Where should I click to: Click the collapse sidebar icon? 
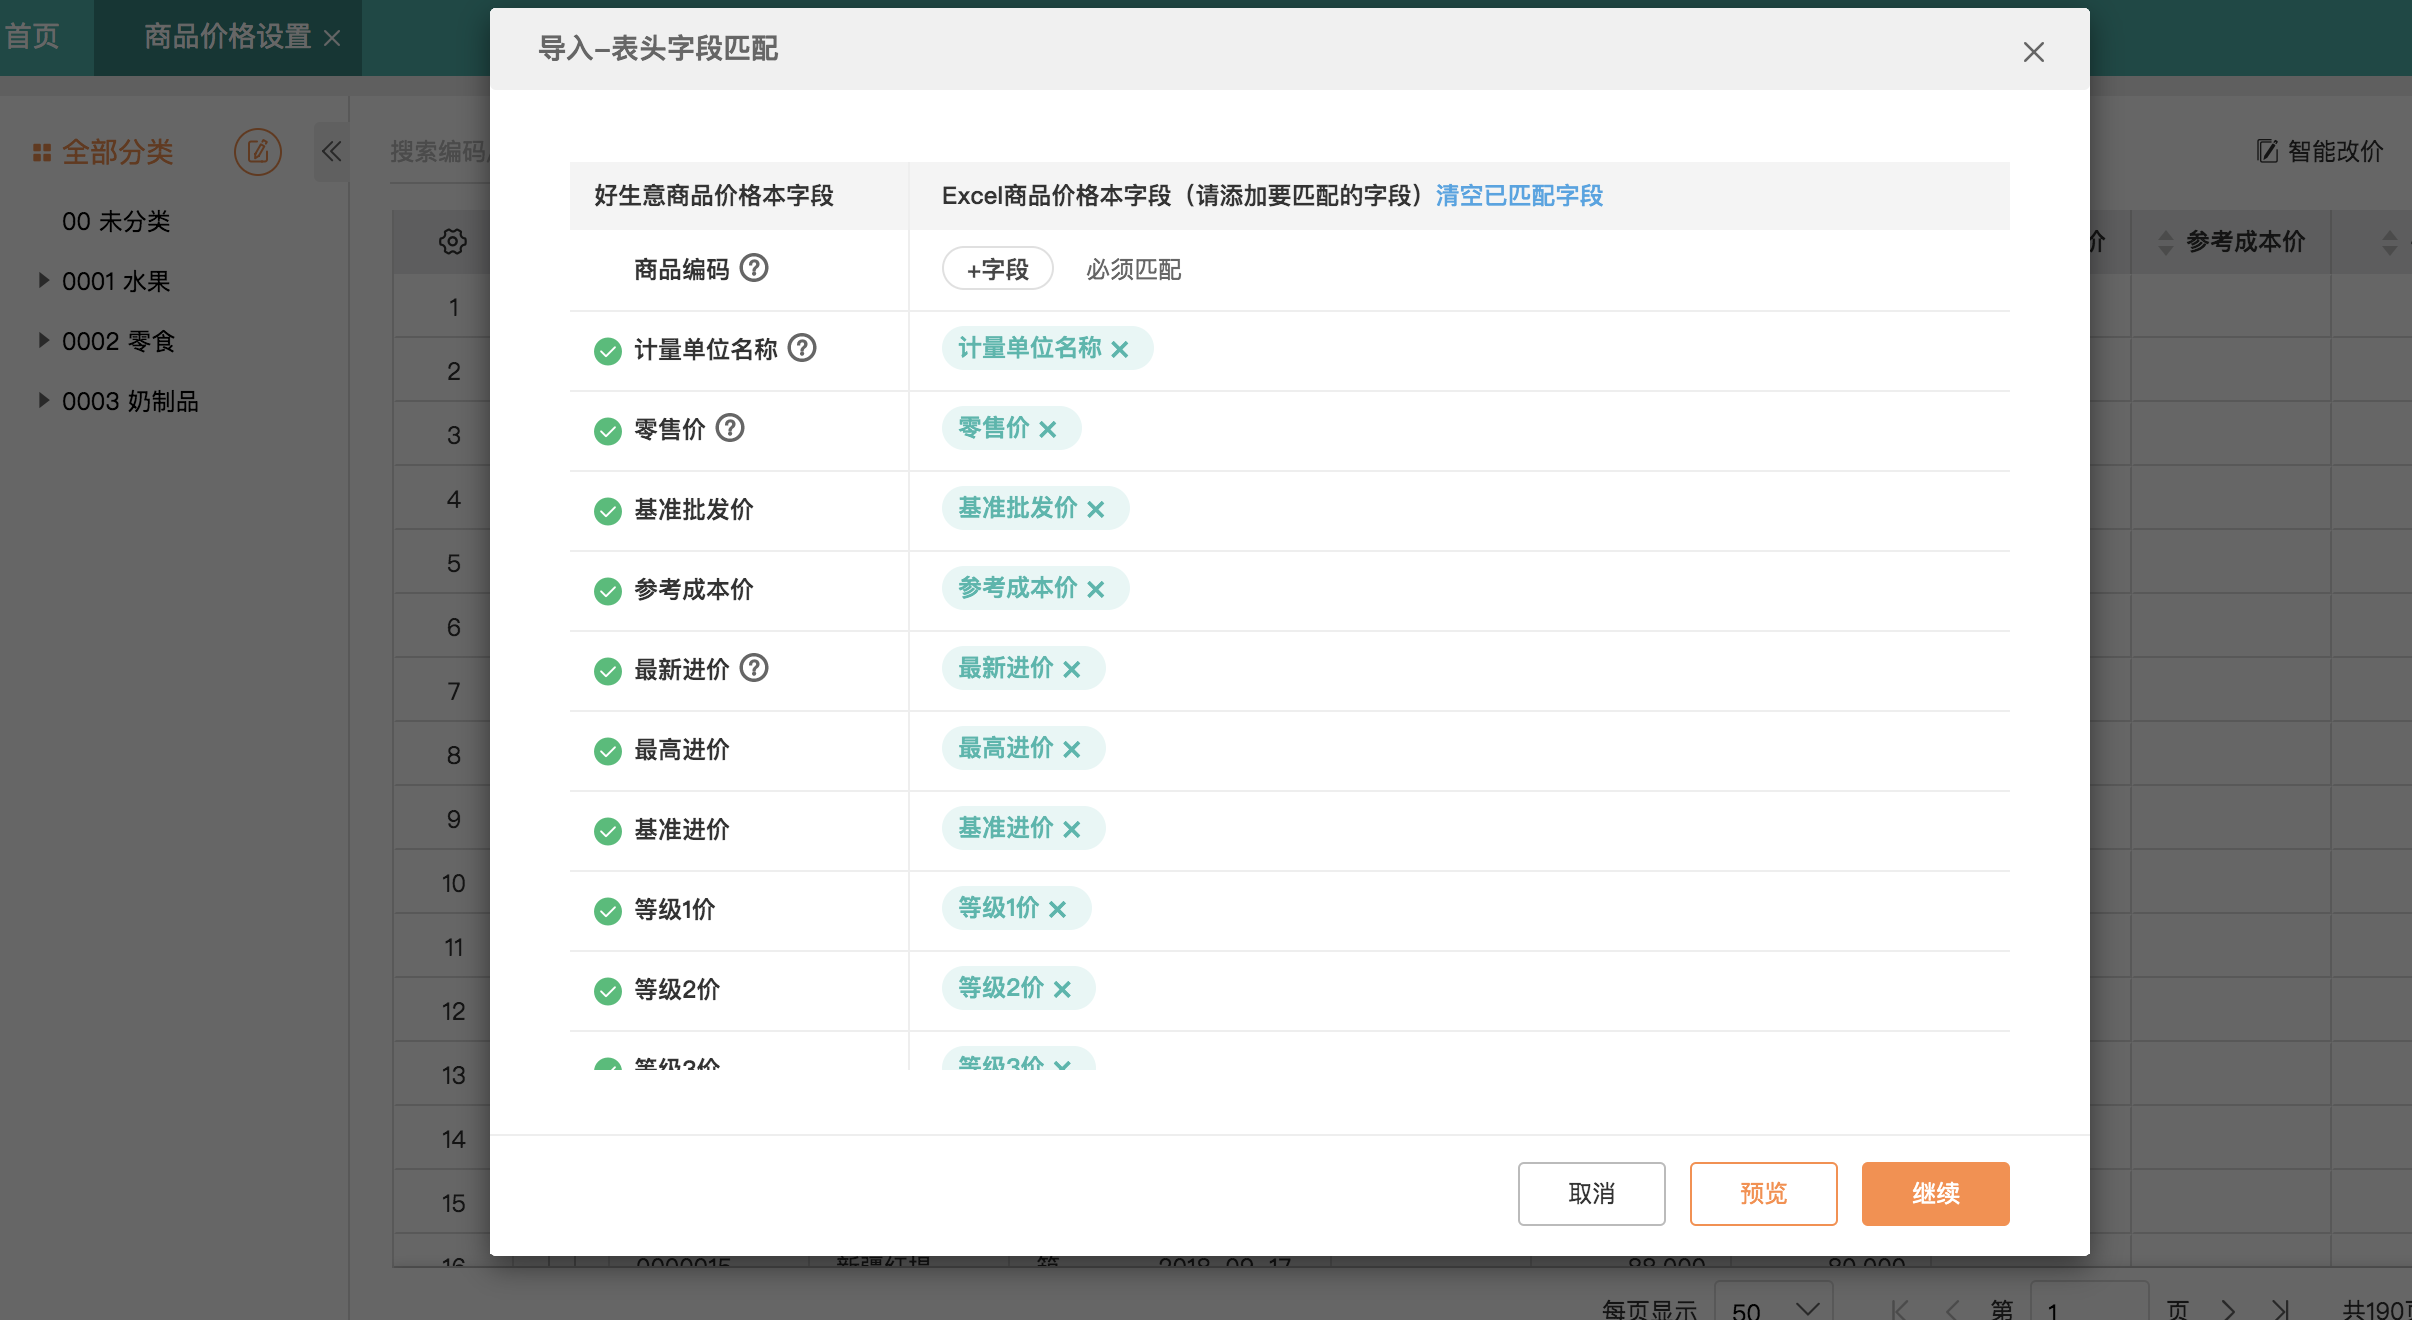coord(332,151)
